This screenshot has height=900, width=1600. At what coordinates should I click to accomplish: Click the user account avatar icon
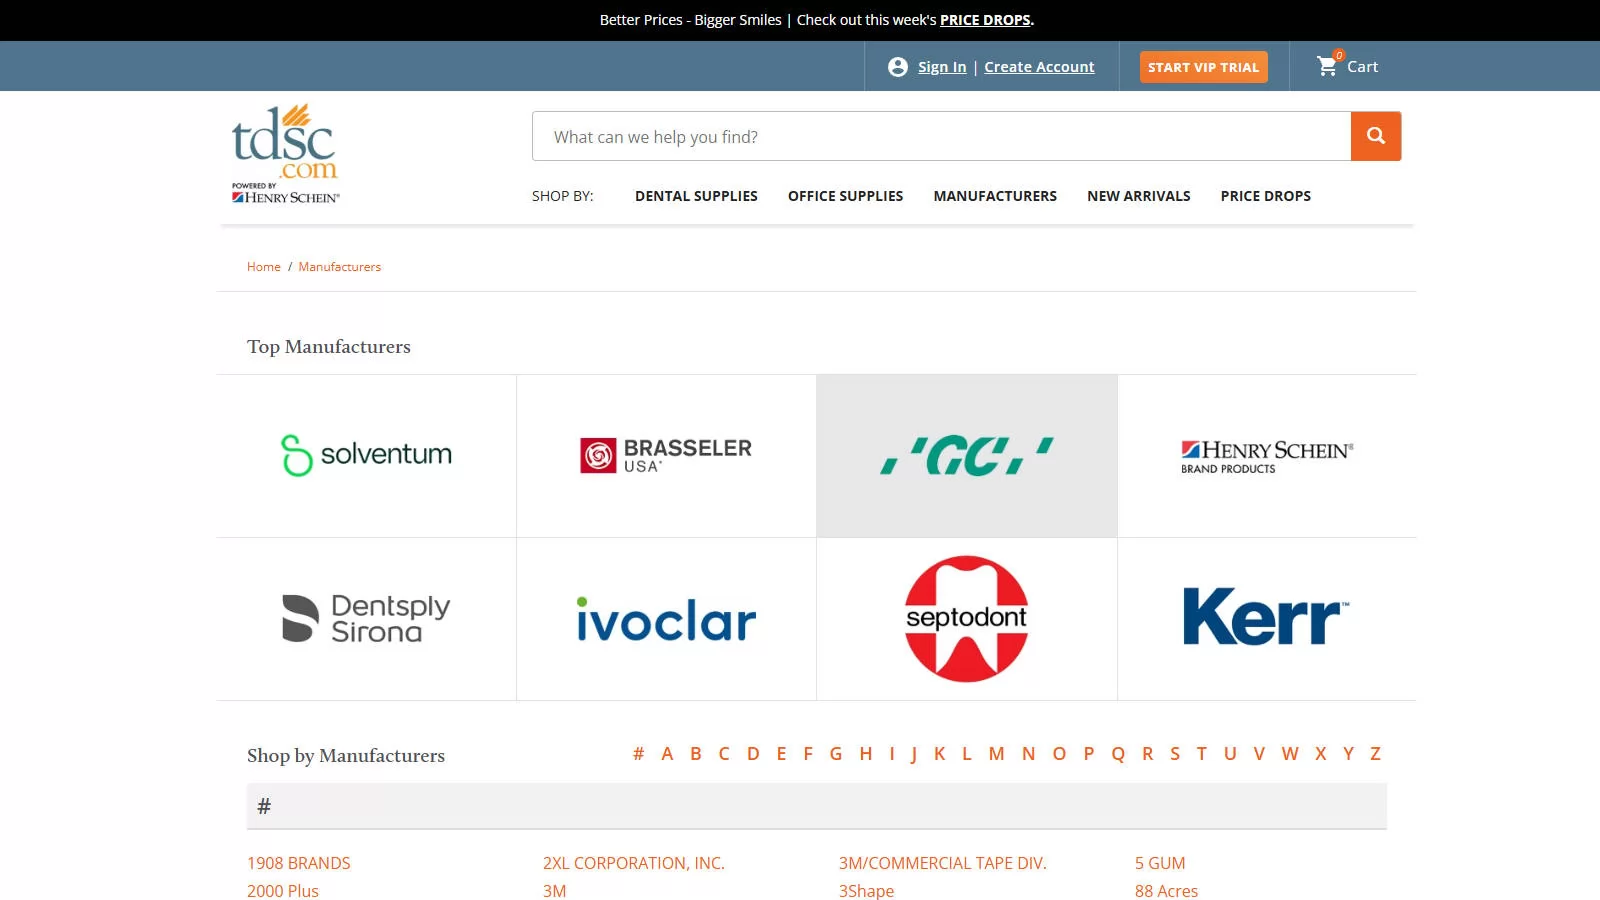coord(897,67)
